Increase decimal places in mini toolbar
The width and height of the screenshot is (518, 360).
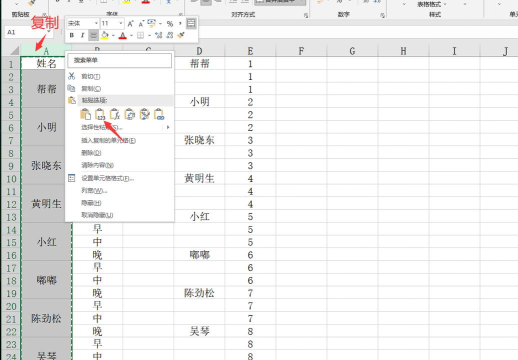(x=159, y=35)
